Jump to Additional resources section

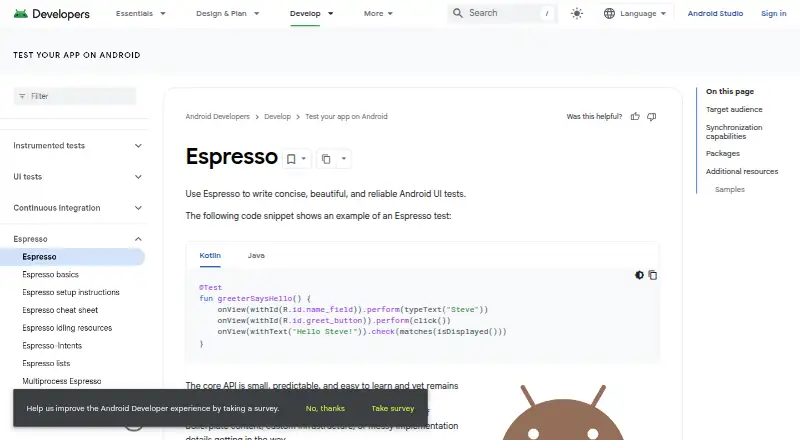[742, 172]
